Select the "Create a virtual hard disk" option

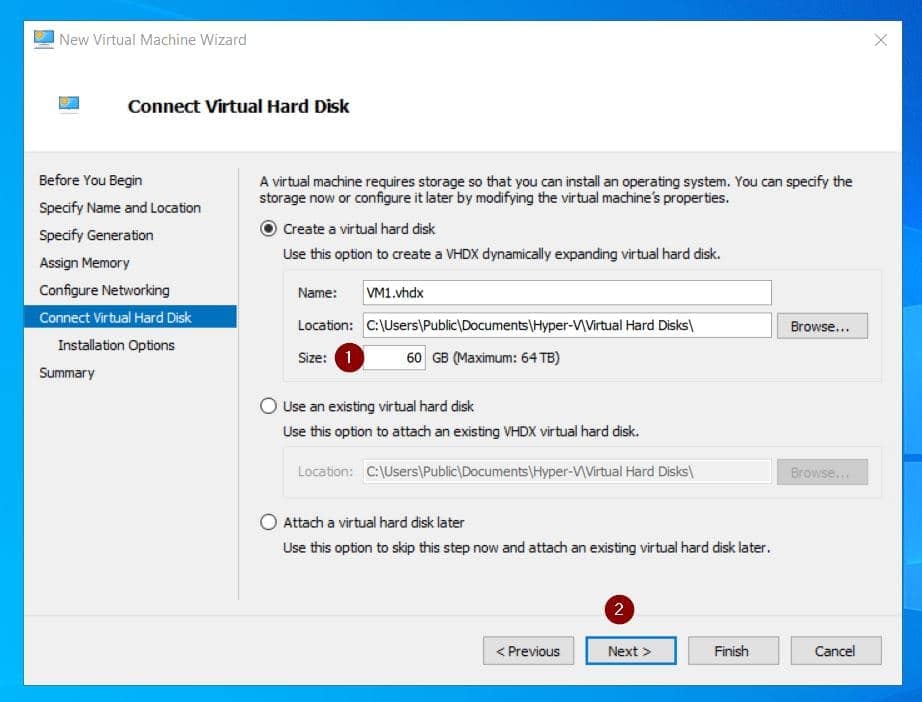point(267,229)
